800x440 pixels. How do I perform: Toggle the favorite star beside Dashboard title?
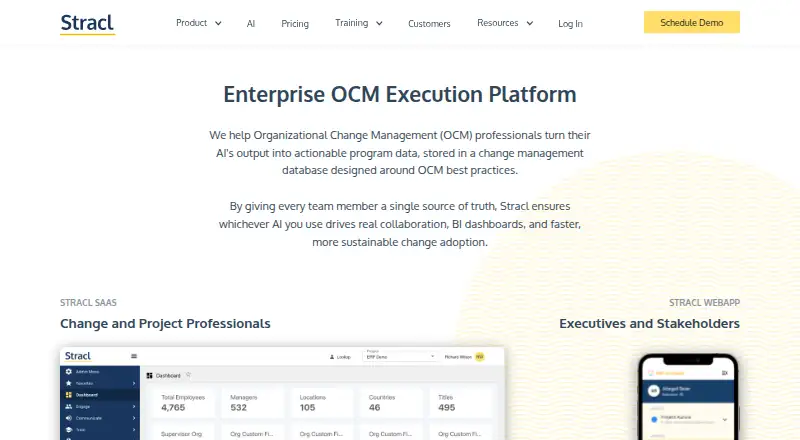point(188,375)
